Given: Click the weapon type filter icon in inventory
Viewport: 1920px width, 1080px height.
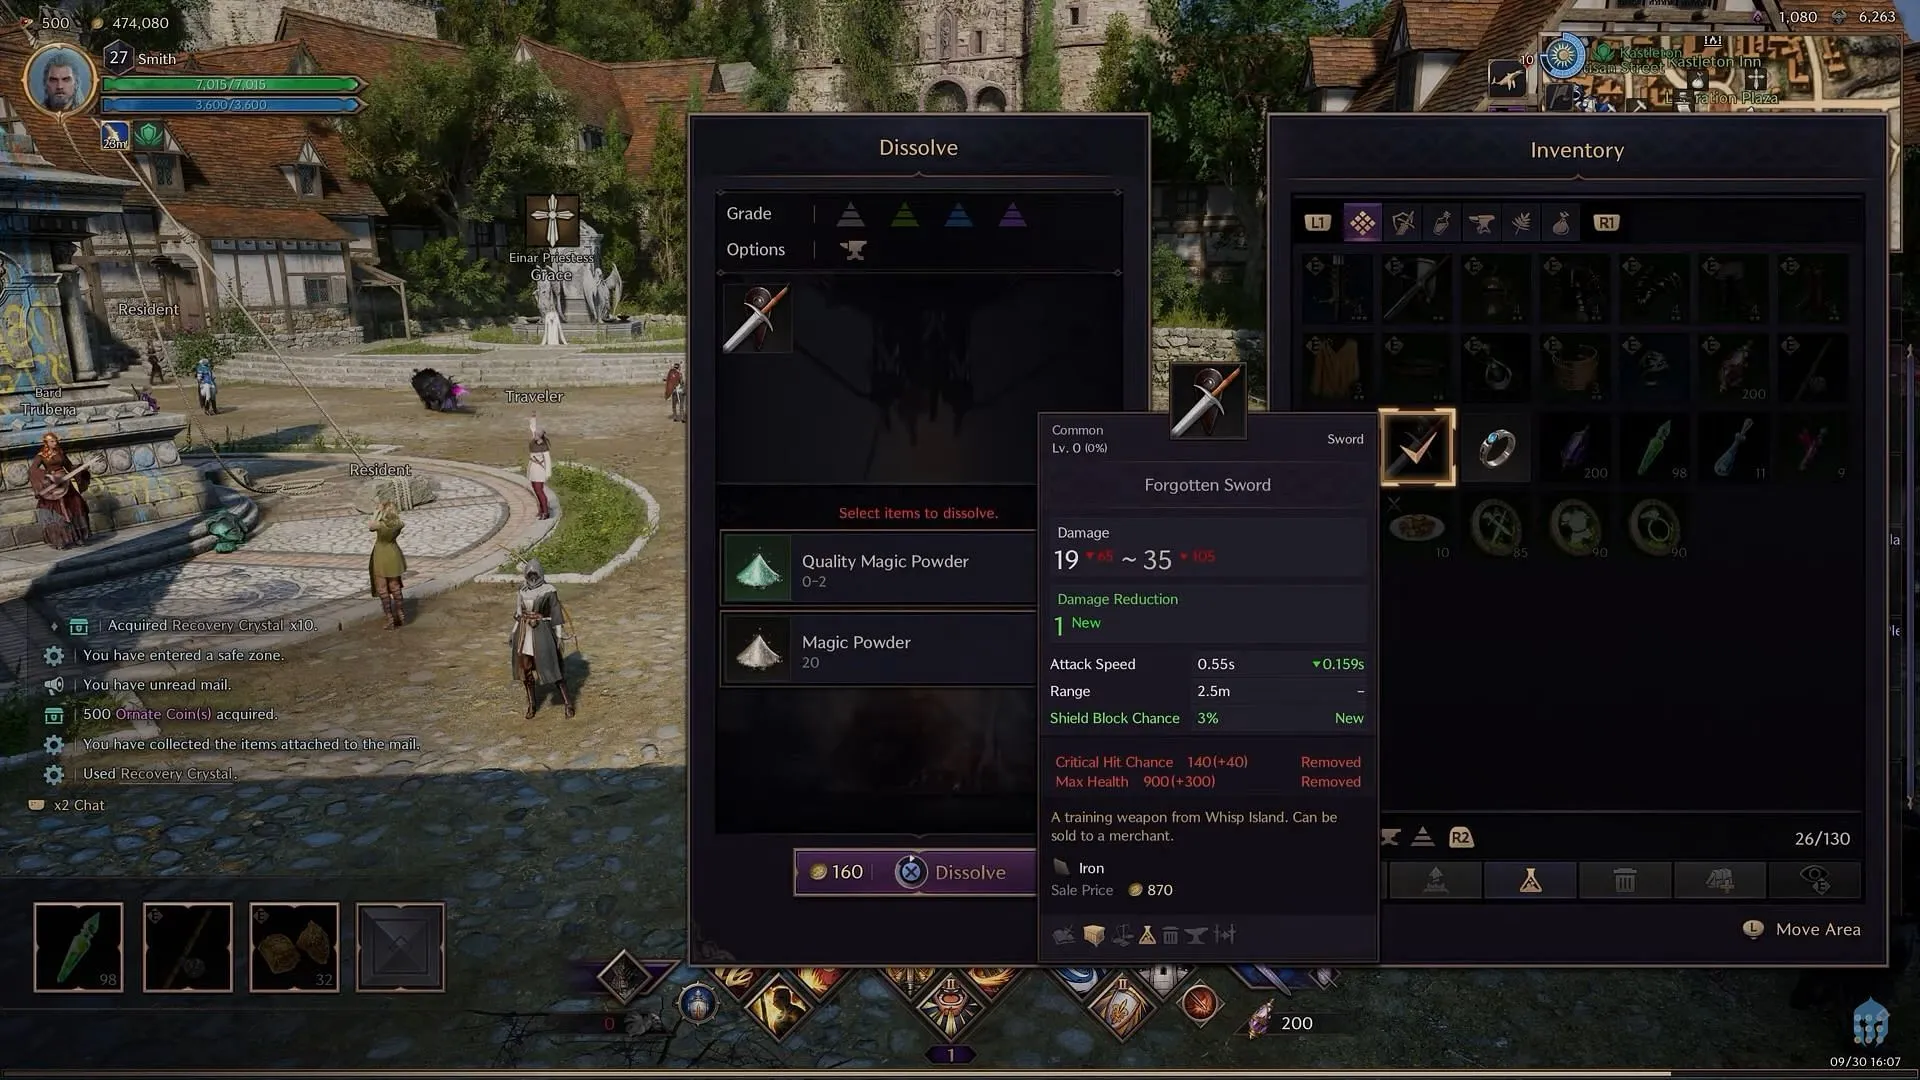Looking at the screenshot, I should pos(1403,223).
